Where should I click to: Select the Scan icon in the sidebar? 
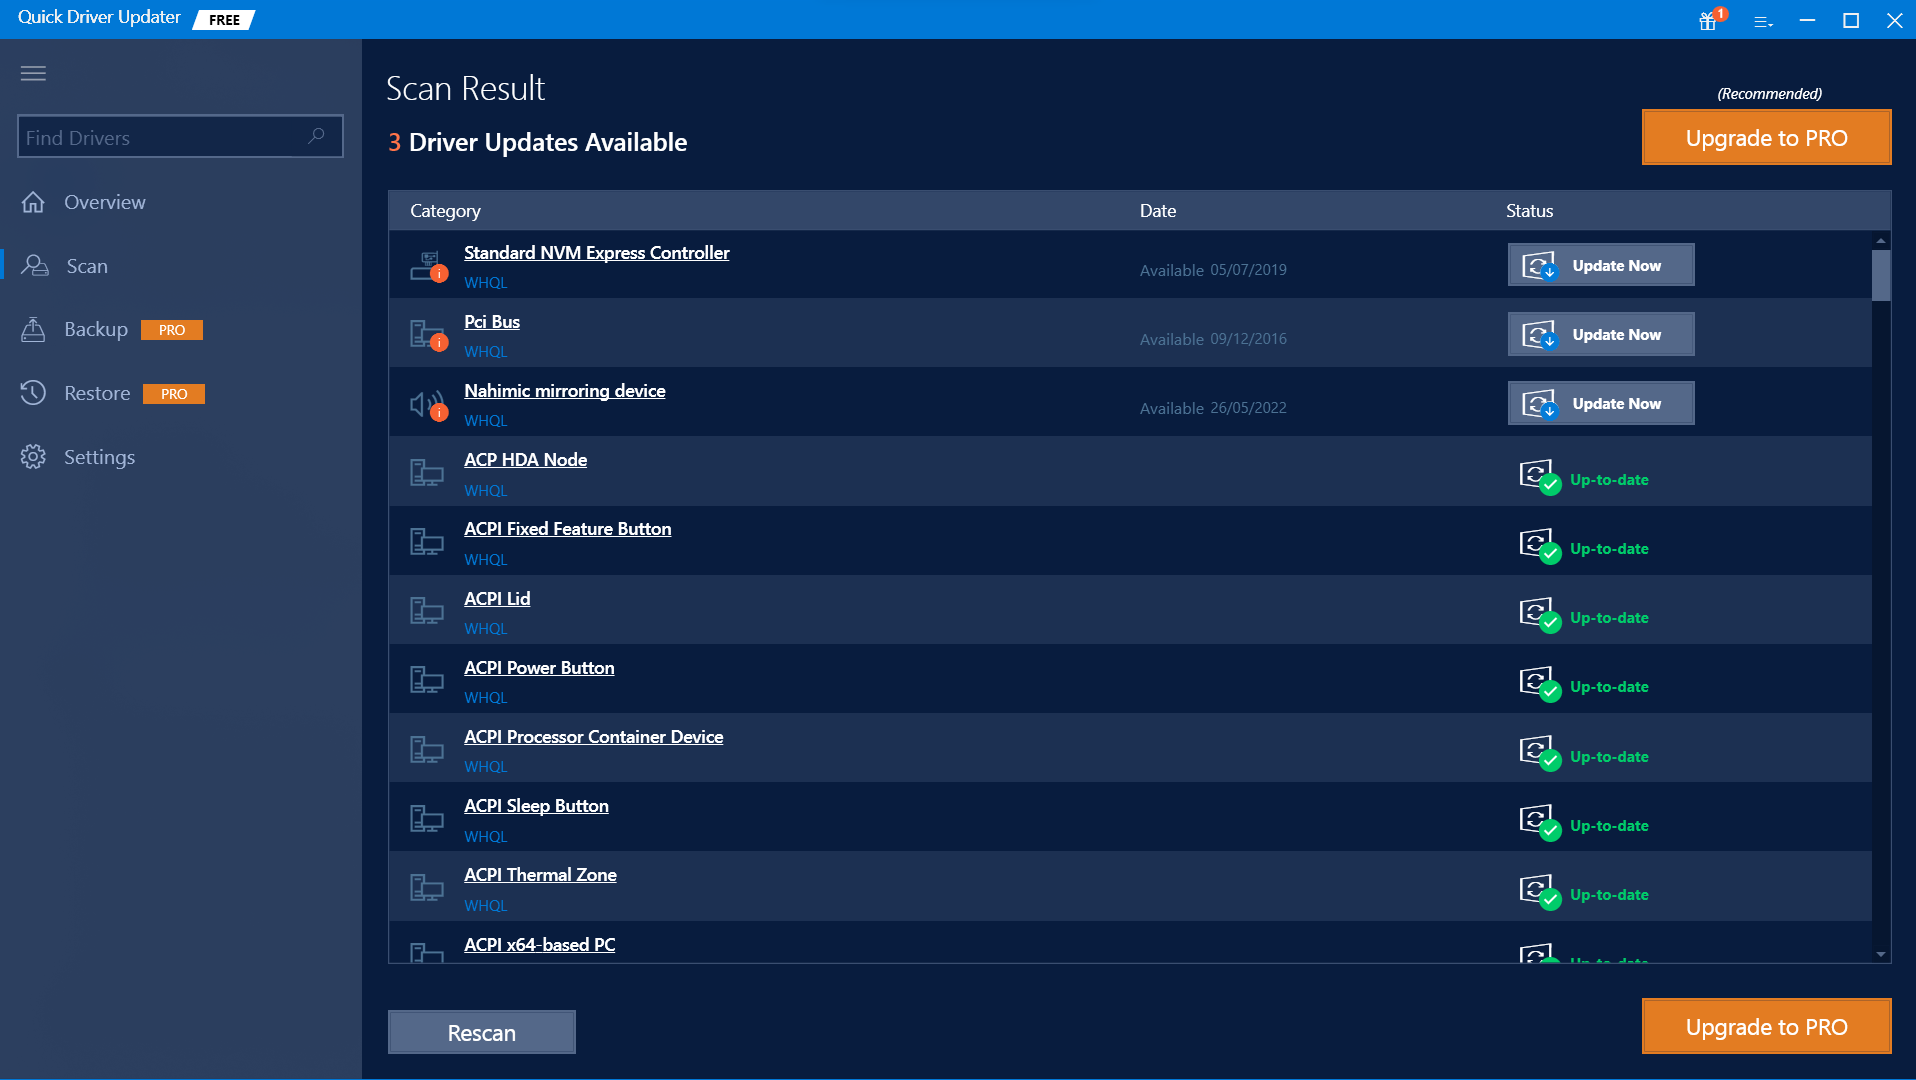click(x=35, y=266)
